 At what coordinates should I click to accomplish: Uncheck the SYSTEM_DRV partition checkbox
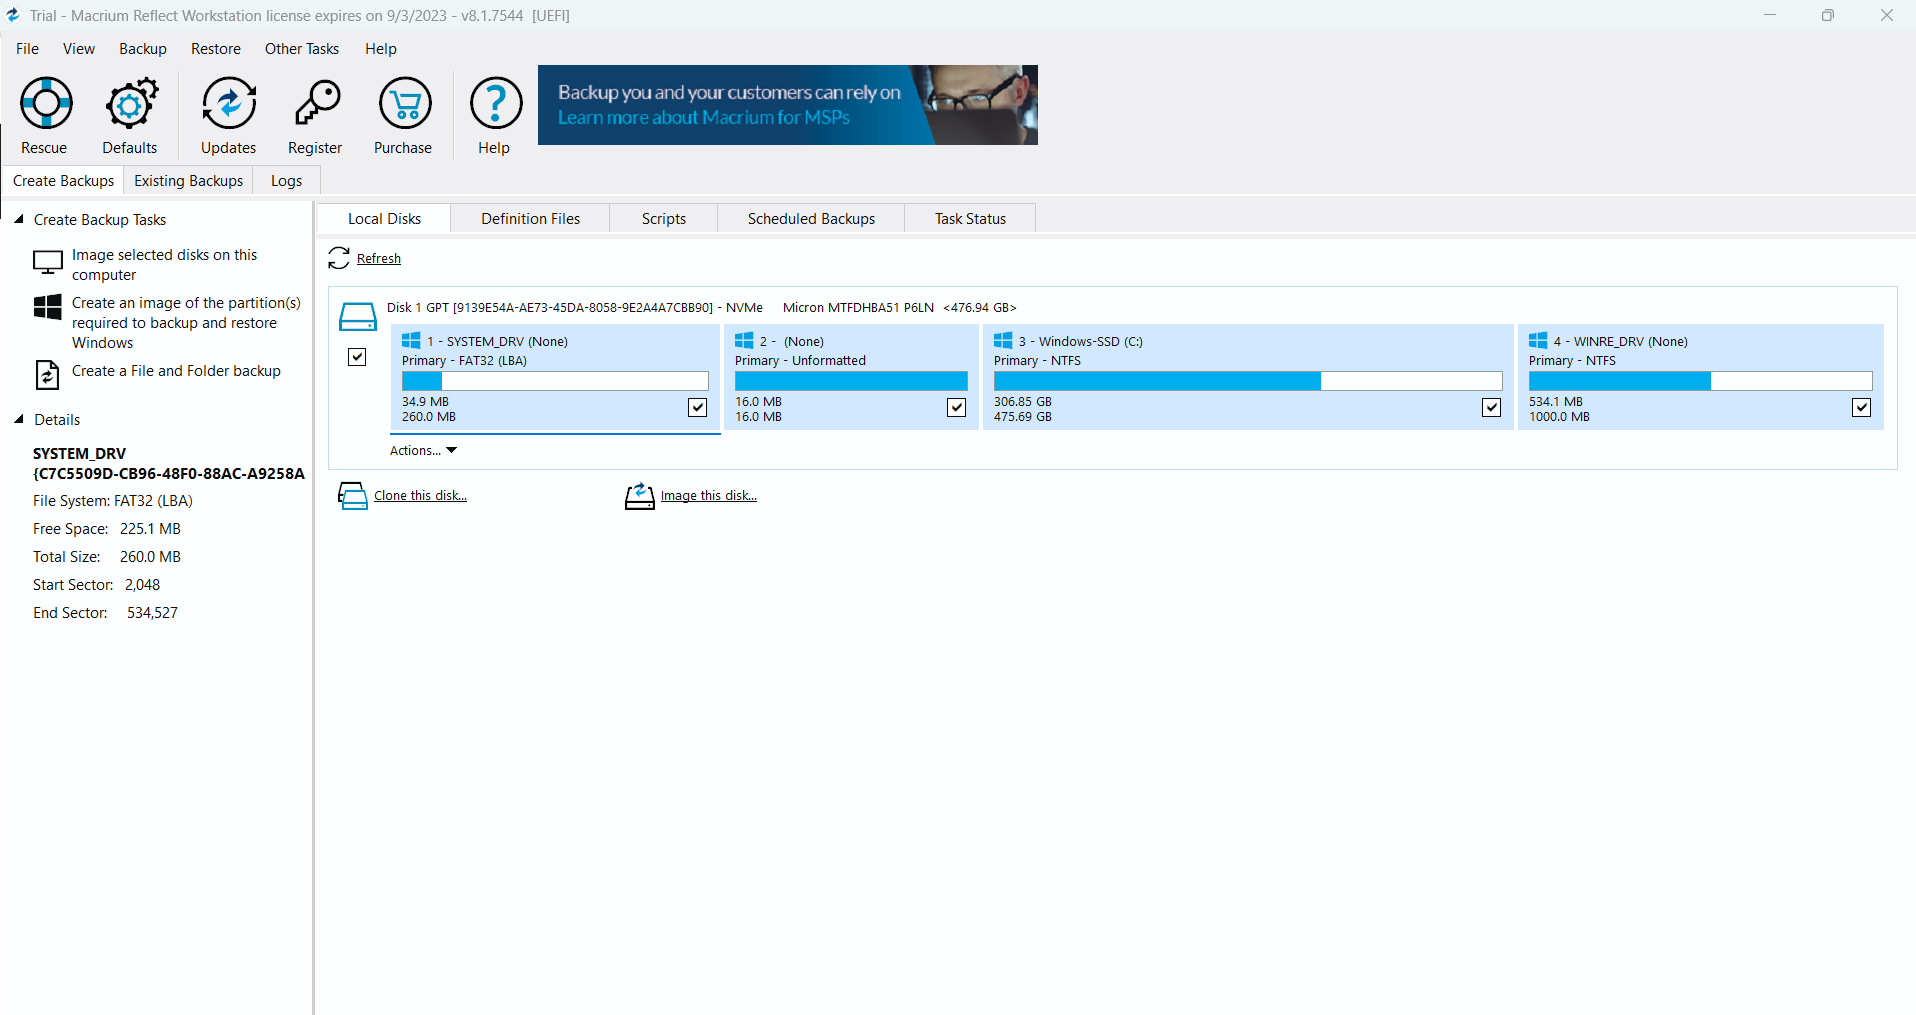pos(697,407)
